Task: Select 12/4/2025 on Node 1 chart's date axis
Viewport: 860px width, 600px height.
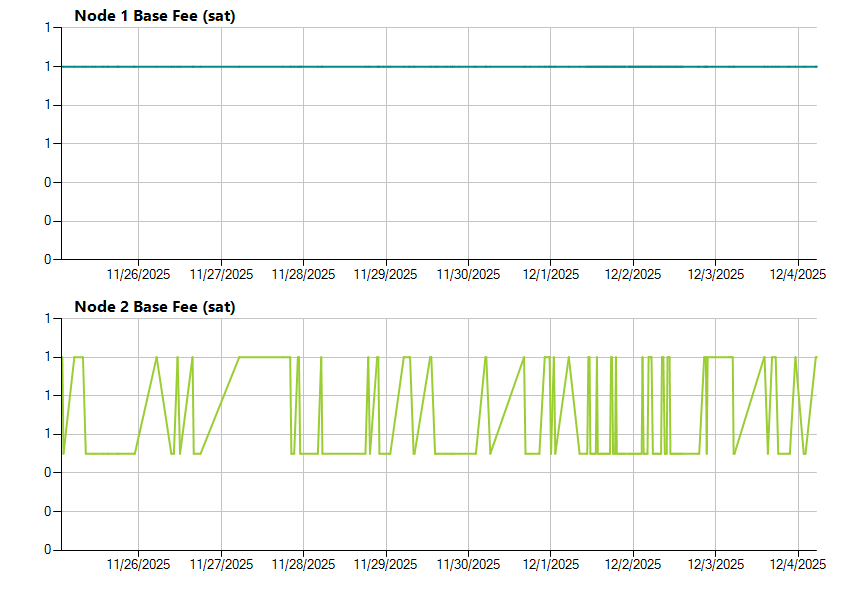Action: tap(797, 273)
